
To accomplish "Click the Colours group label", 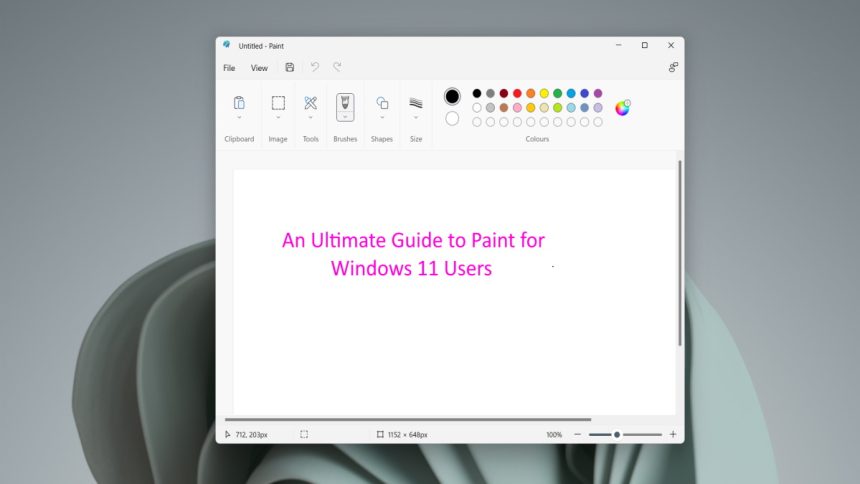I will pos(537,139).
